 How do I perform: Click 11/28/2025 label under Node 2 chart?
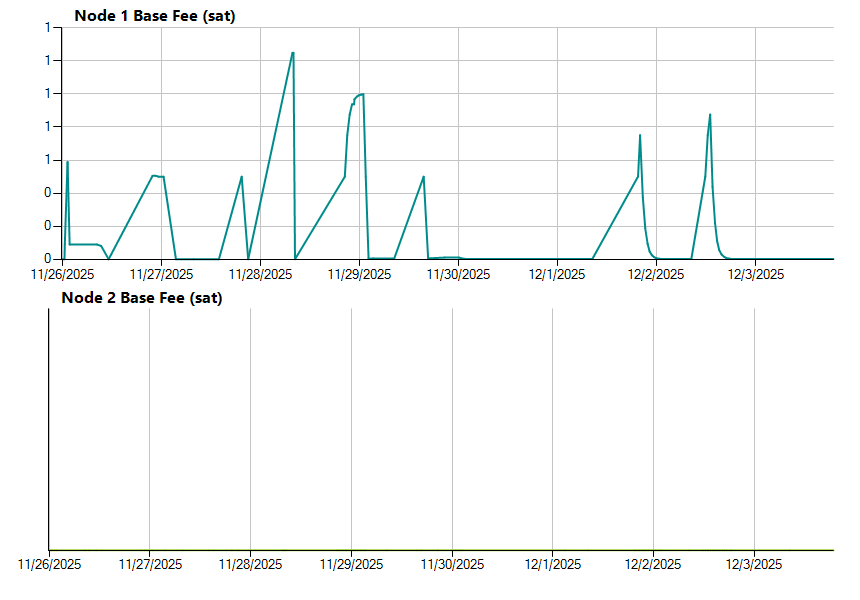(251, 565)
